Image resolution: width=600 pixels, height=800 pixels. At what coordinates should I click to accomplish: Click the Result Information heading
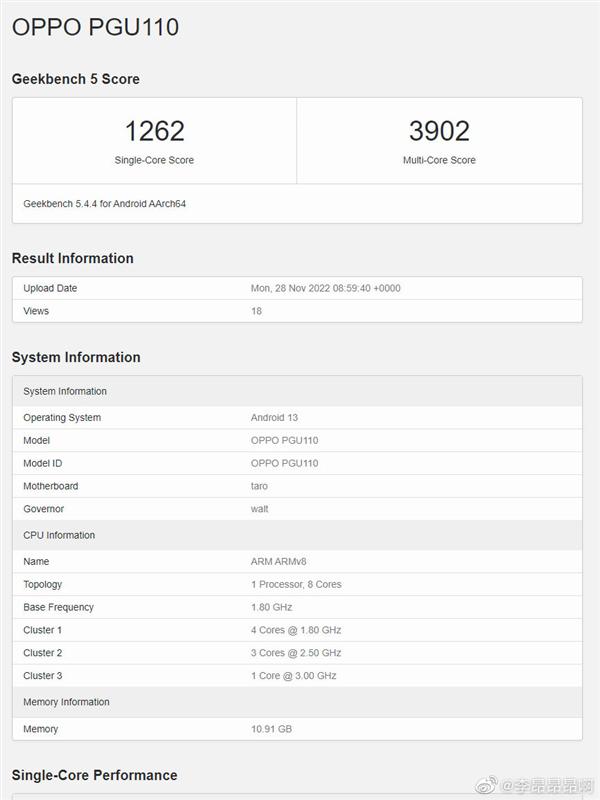click(x=73, y=258)
